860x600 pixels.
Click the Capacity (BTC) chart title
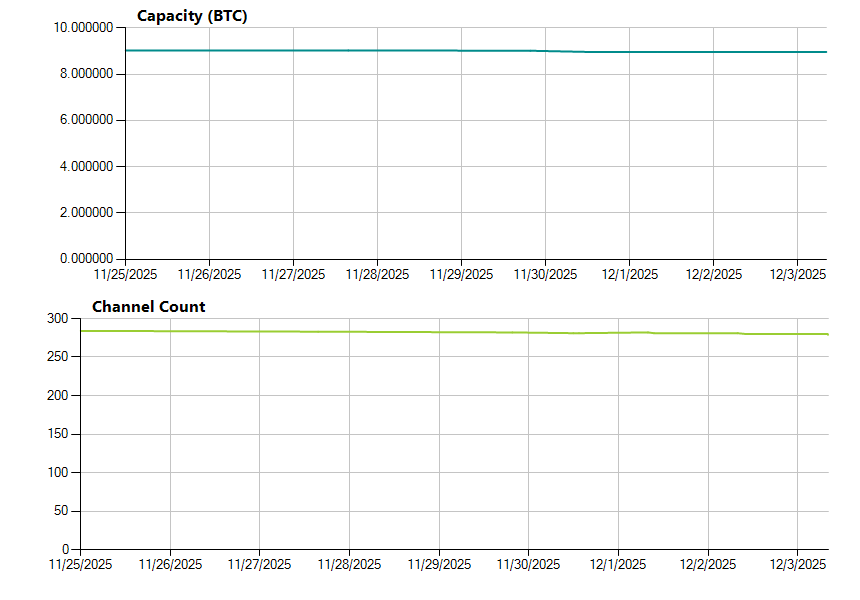tap(192, 16)
